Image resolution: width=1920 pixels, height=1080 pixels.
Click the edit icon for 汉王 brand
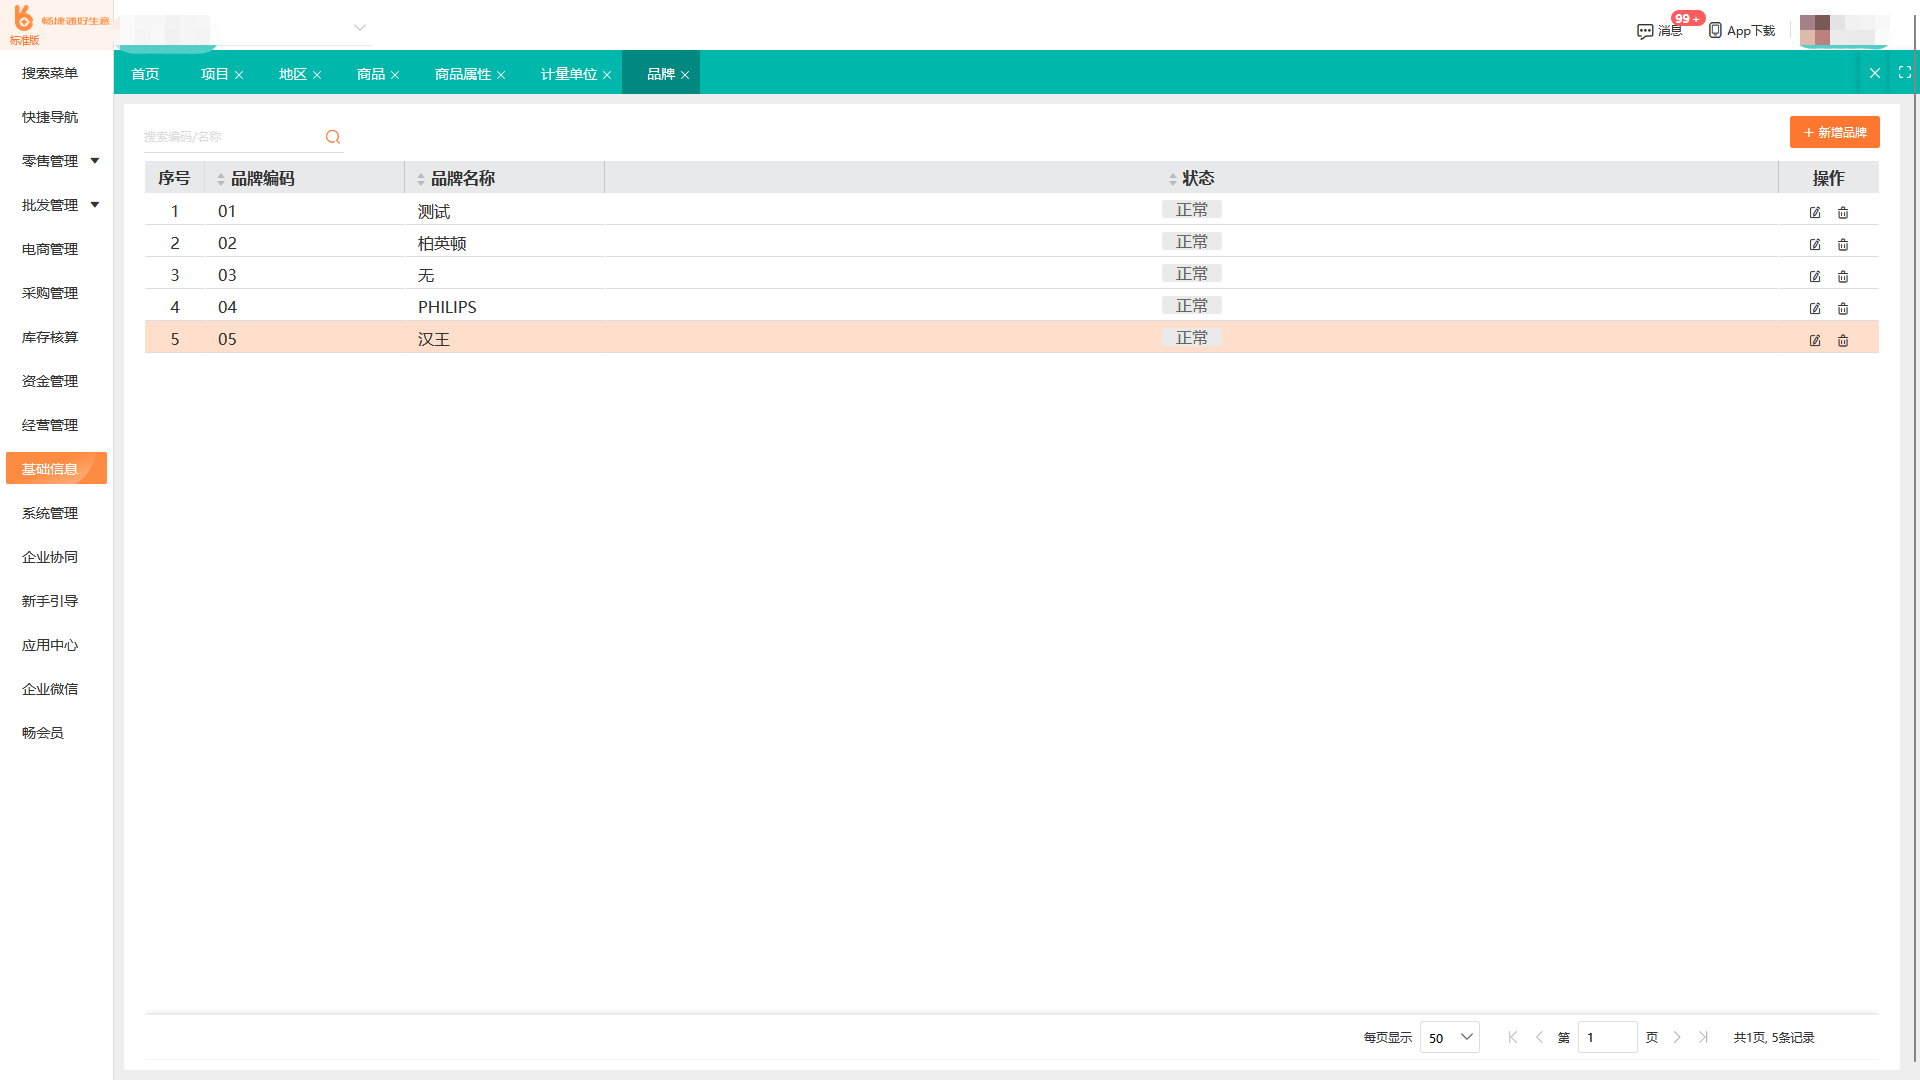coord(1815,339)
